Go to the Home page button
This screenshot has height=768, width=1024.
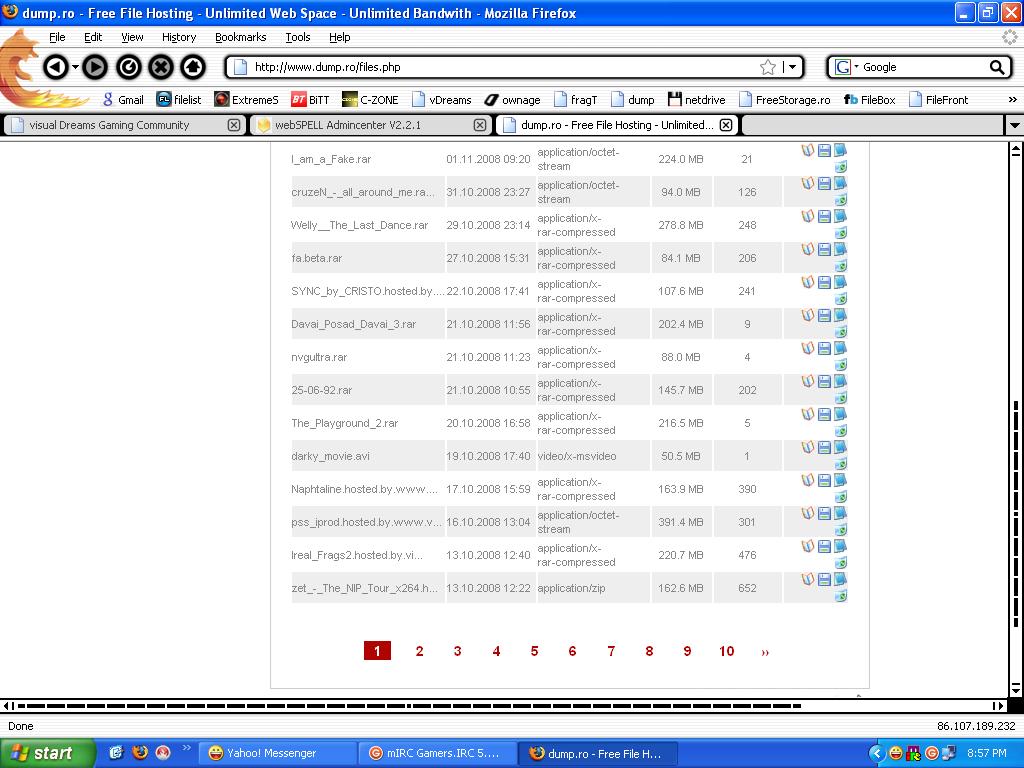tap(193, 67)
